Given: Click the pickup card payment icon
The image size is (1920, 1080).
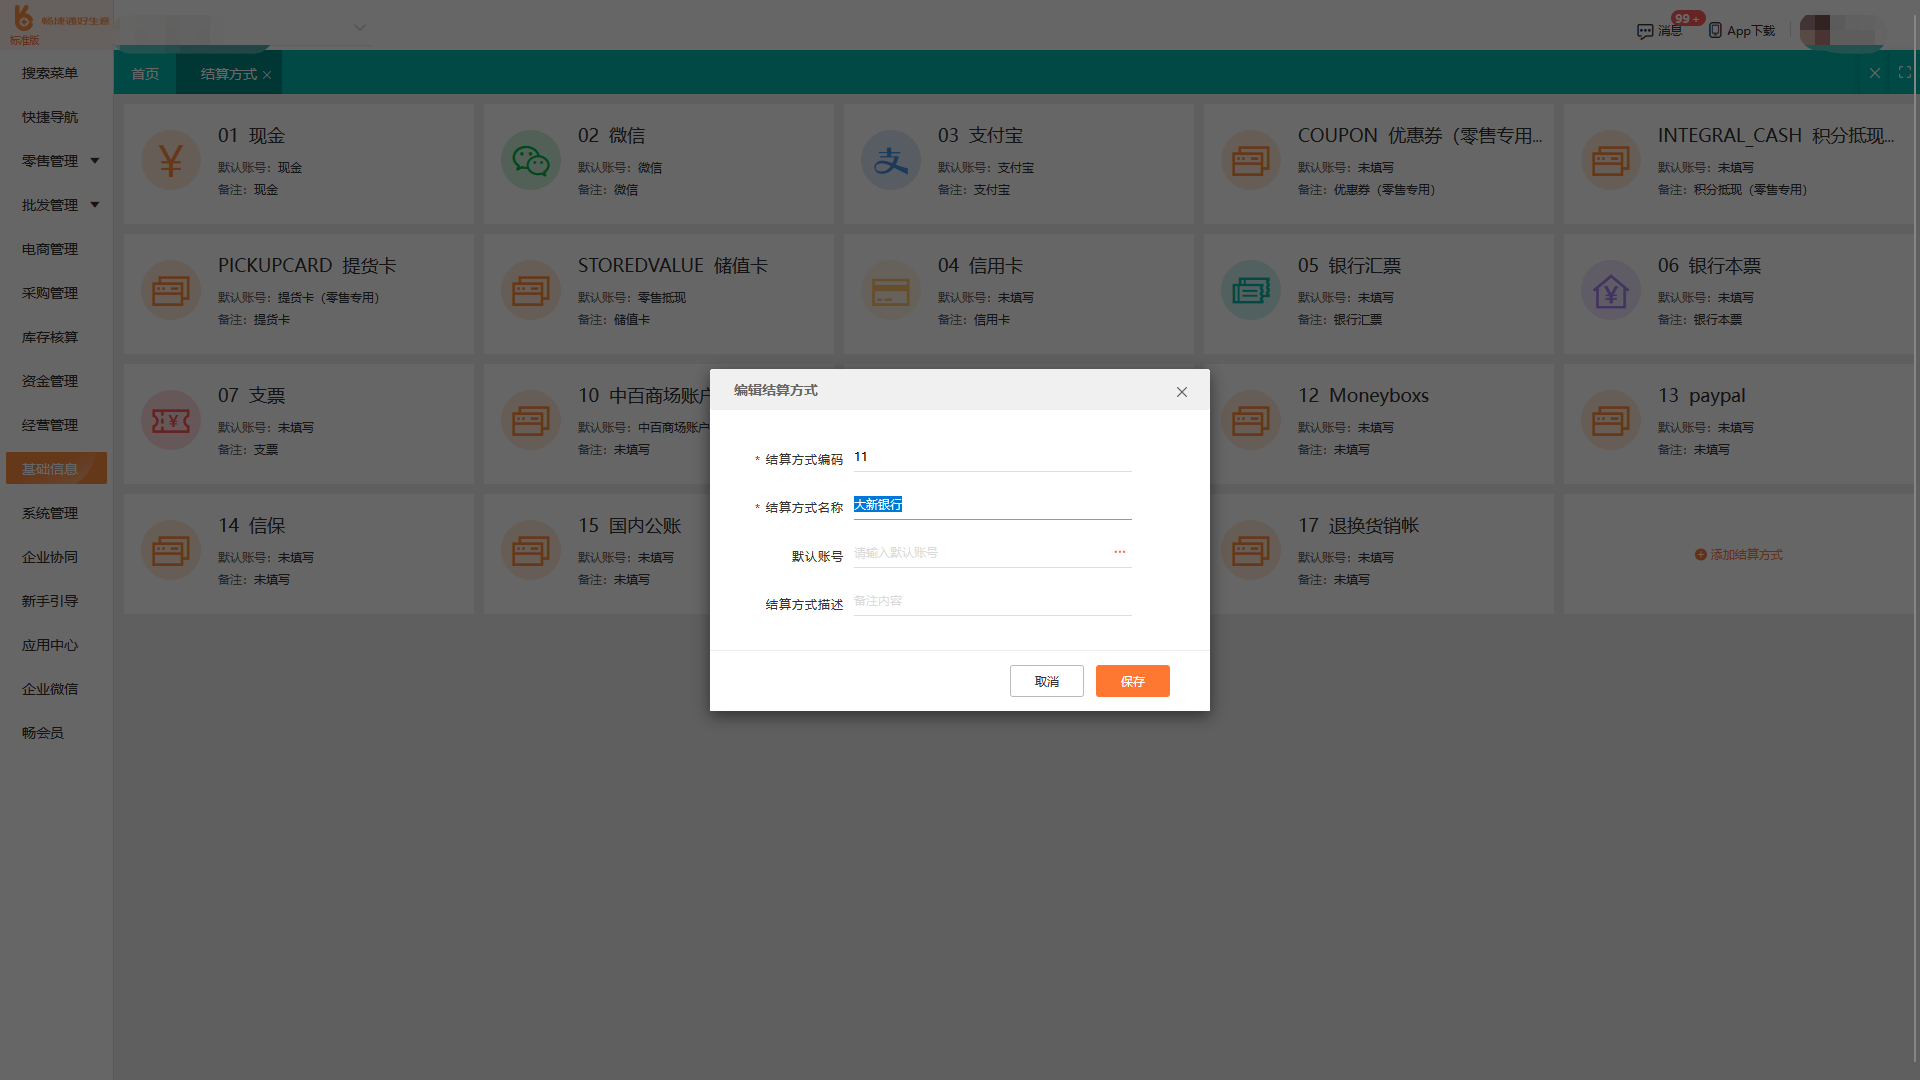Looking at the screenshot, I should point(171,289).
